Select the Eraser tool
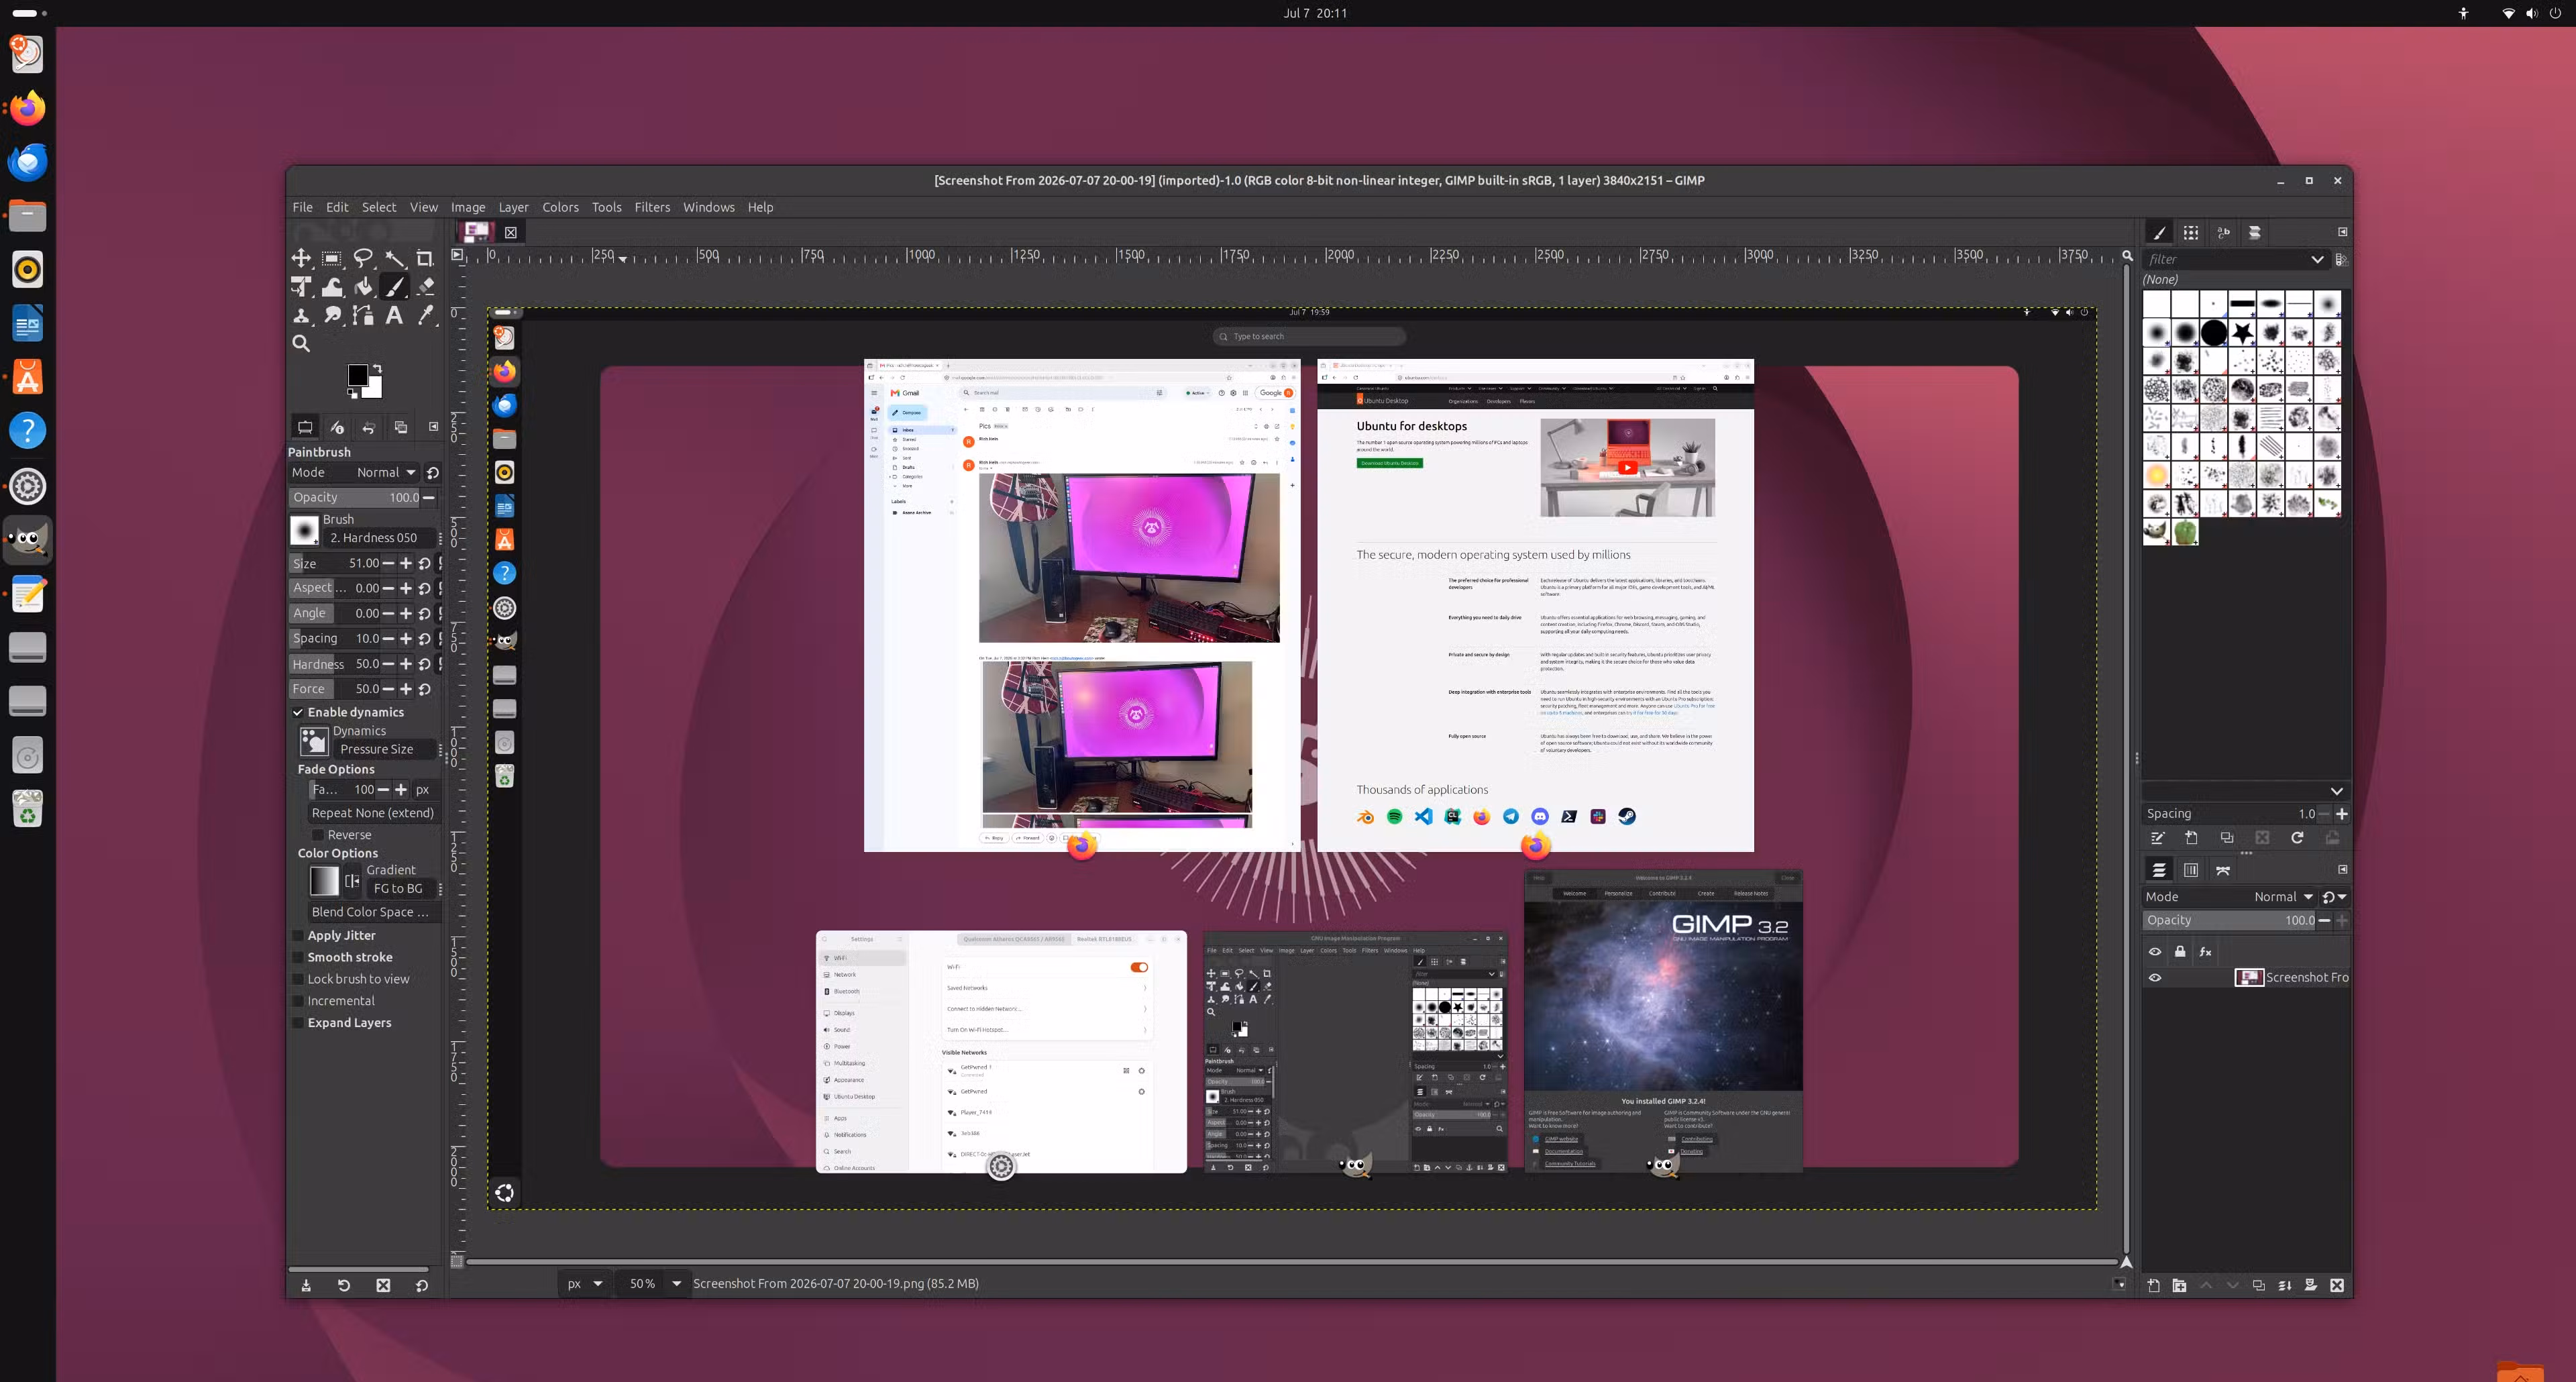This screenshot has width=2576, height=1382. [425, 287]
